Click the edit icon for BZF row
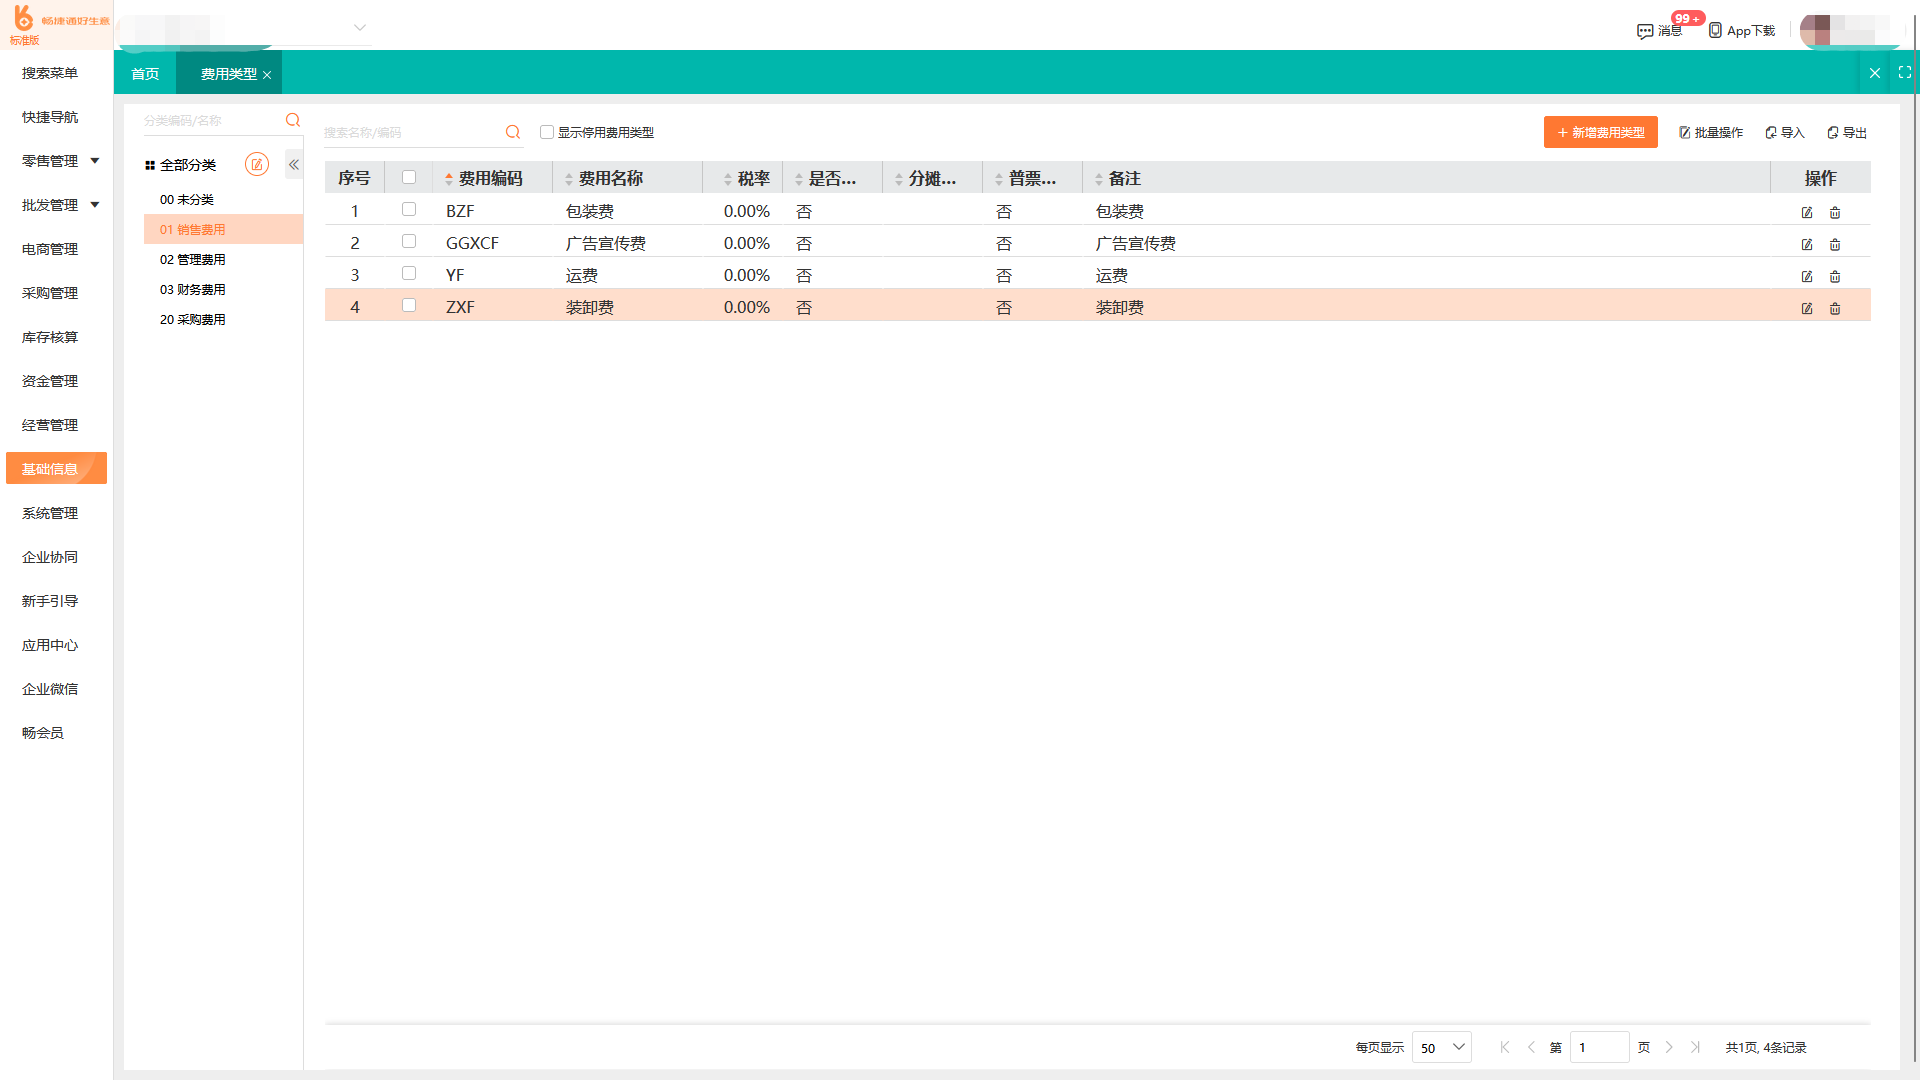This screenshot has height=1080, width=1920. 1807,211
